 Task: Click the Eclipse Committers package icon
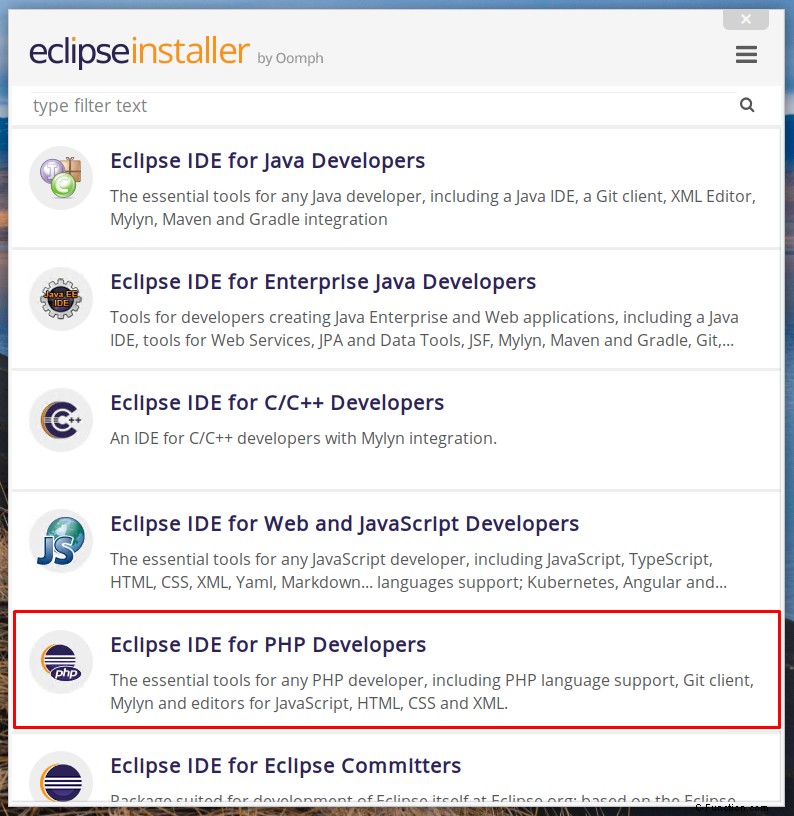[60, 780]
